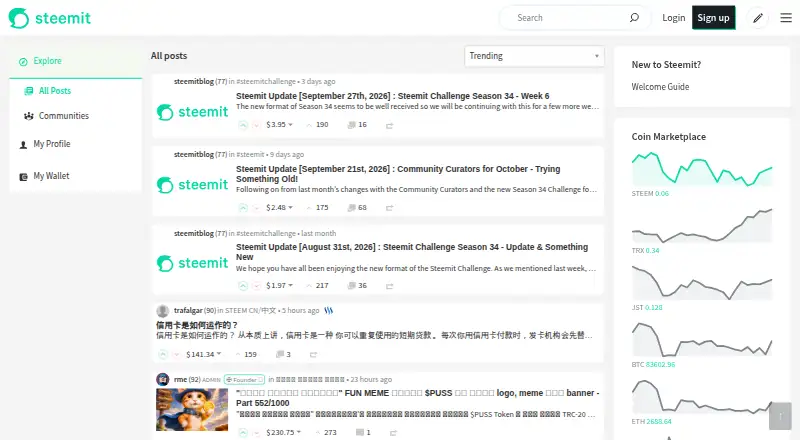800x440 pixels.
Task: Resteem the FUN MEME $PUSS post
Action: pyautogui.click(x=393, y=433)
